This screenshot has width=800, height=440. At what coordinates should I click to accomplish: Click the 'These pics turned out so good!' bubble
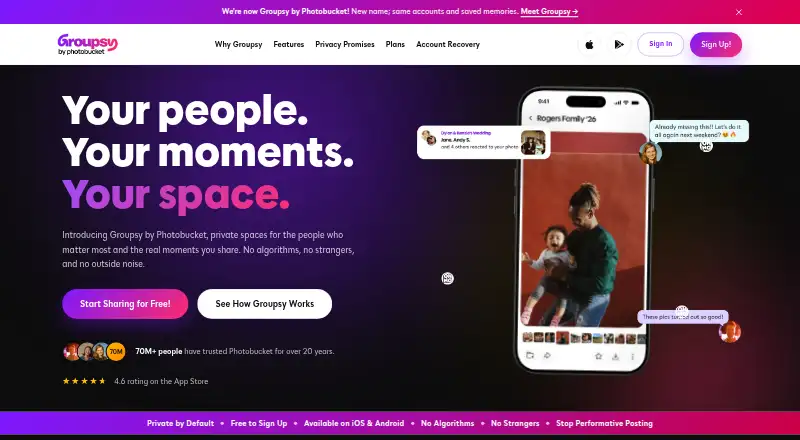pos(683,317)
